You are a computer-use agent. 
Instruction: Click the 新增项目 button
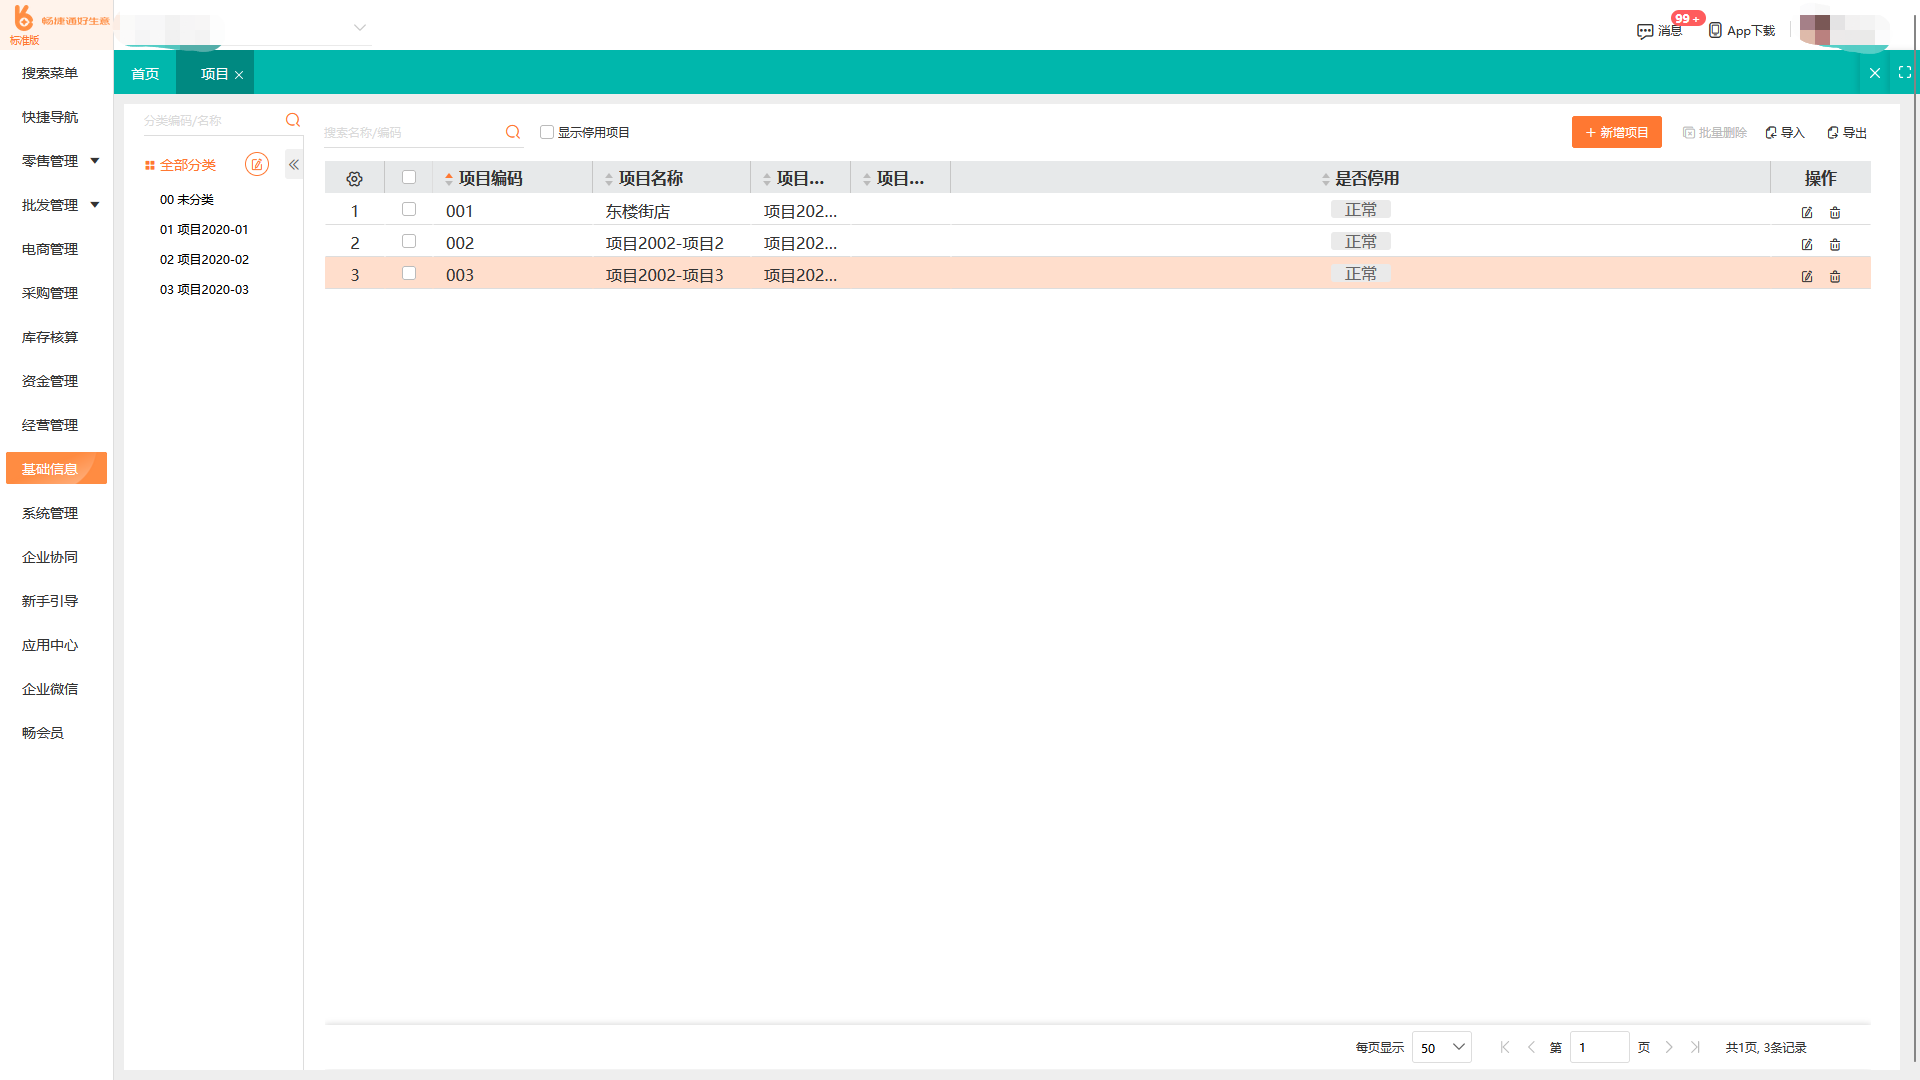(1615, 132)
